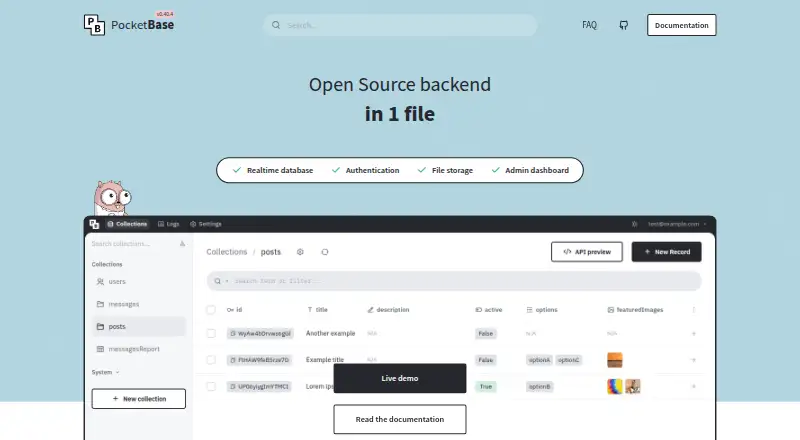The image size is (800, 440).
Task: Click the Collections breadcrumb link
Action: 227,252
